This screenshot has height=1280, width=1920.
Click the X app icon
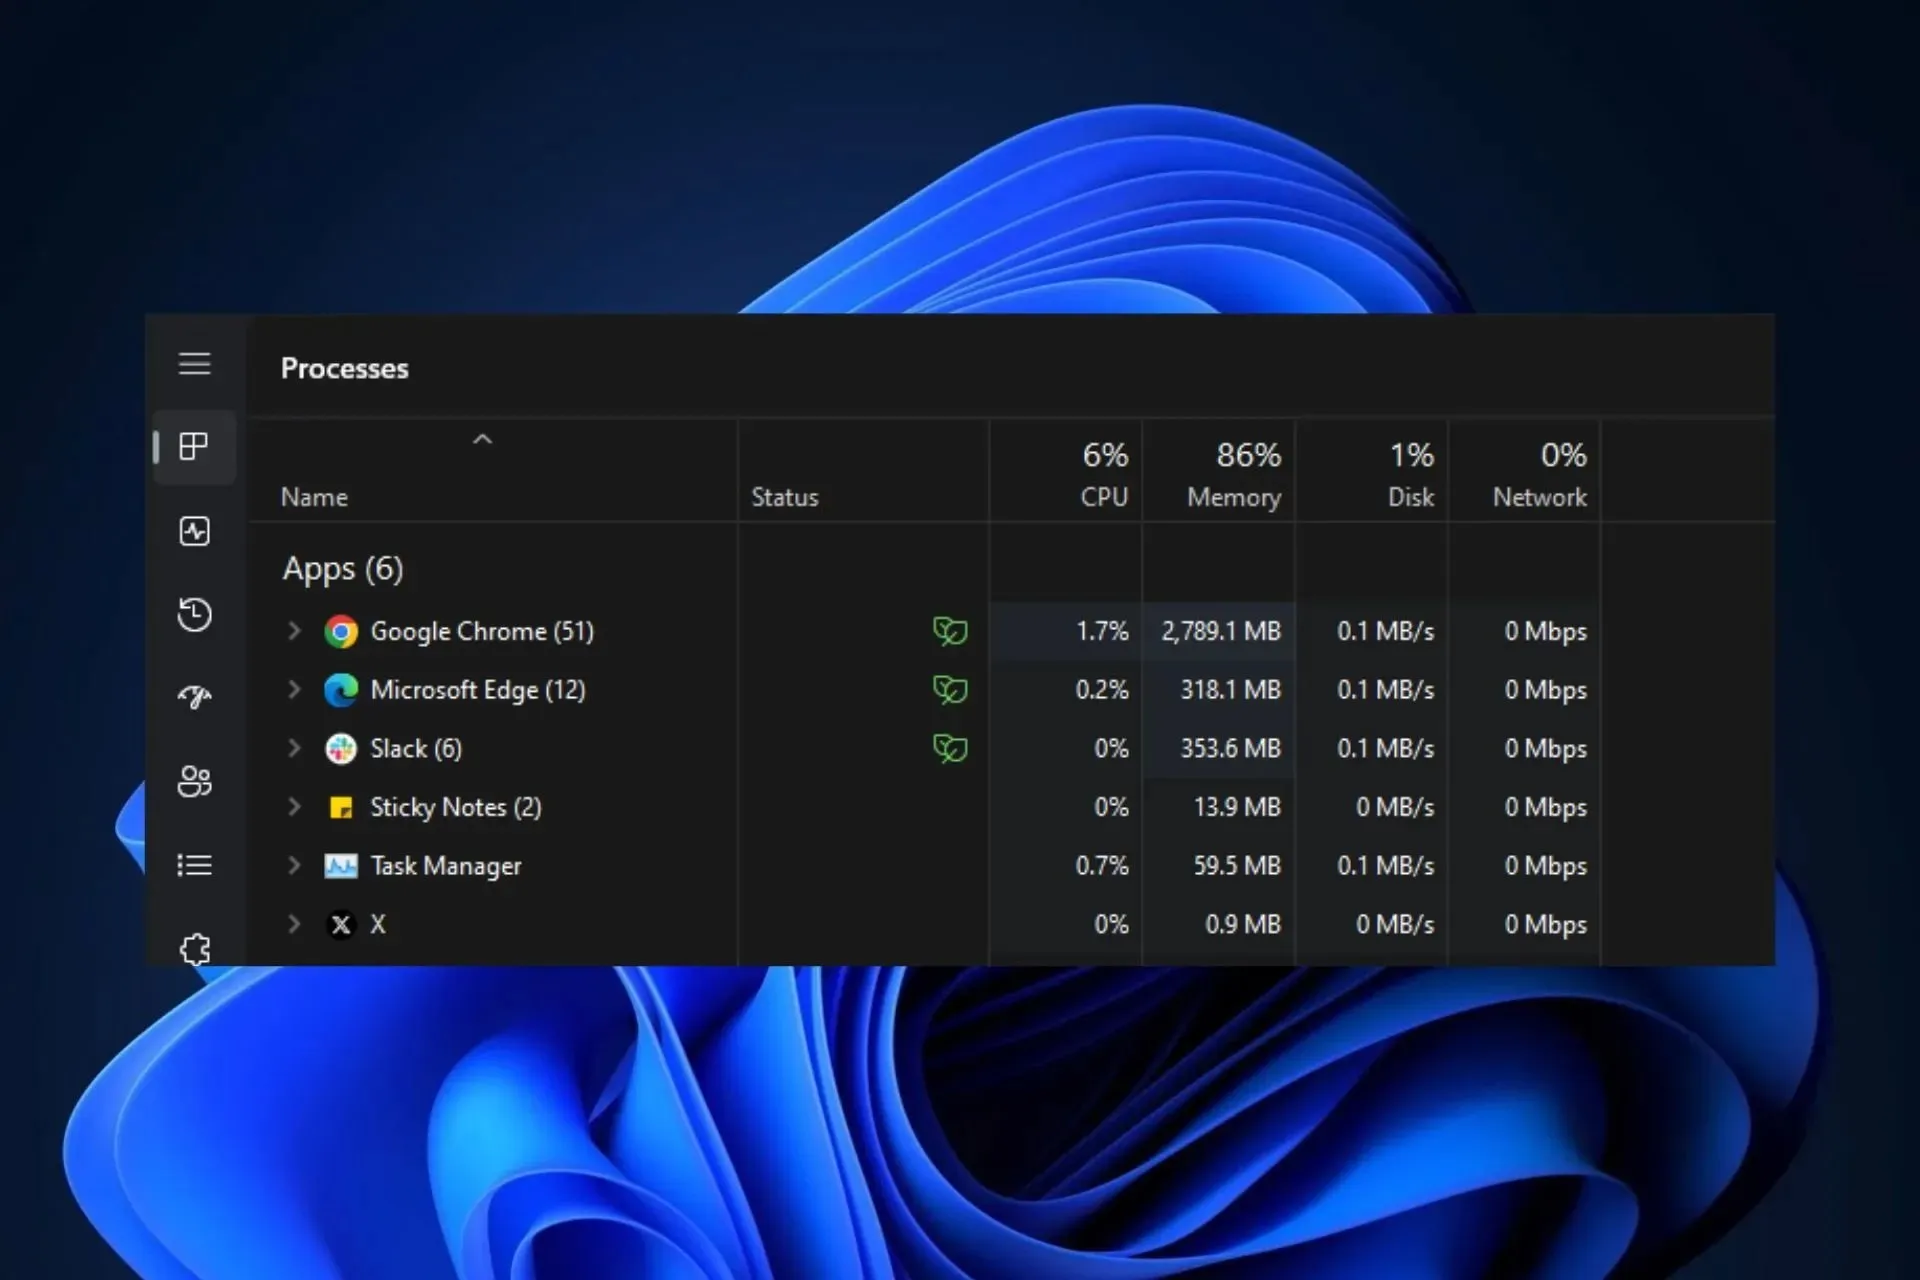point(341,924)
